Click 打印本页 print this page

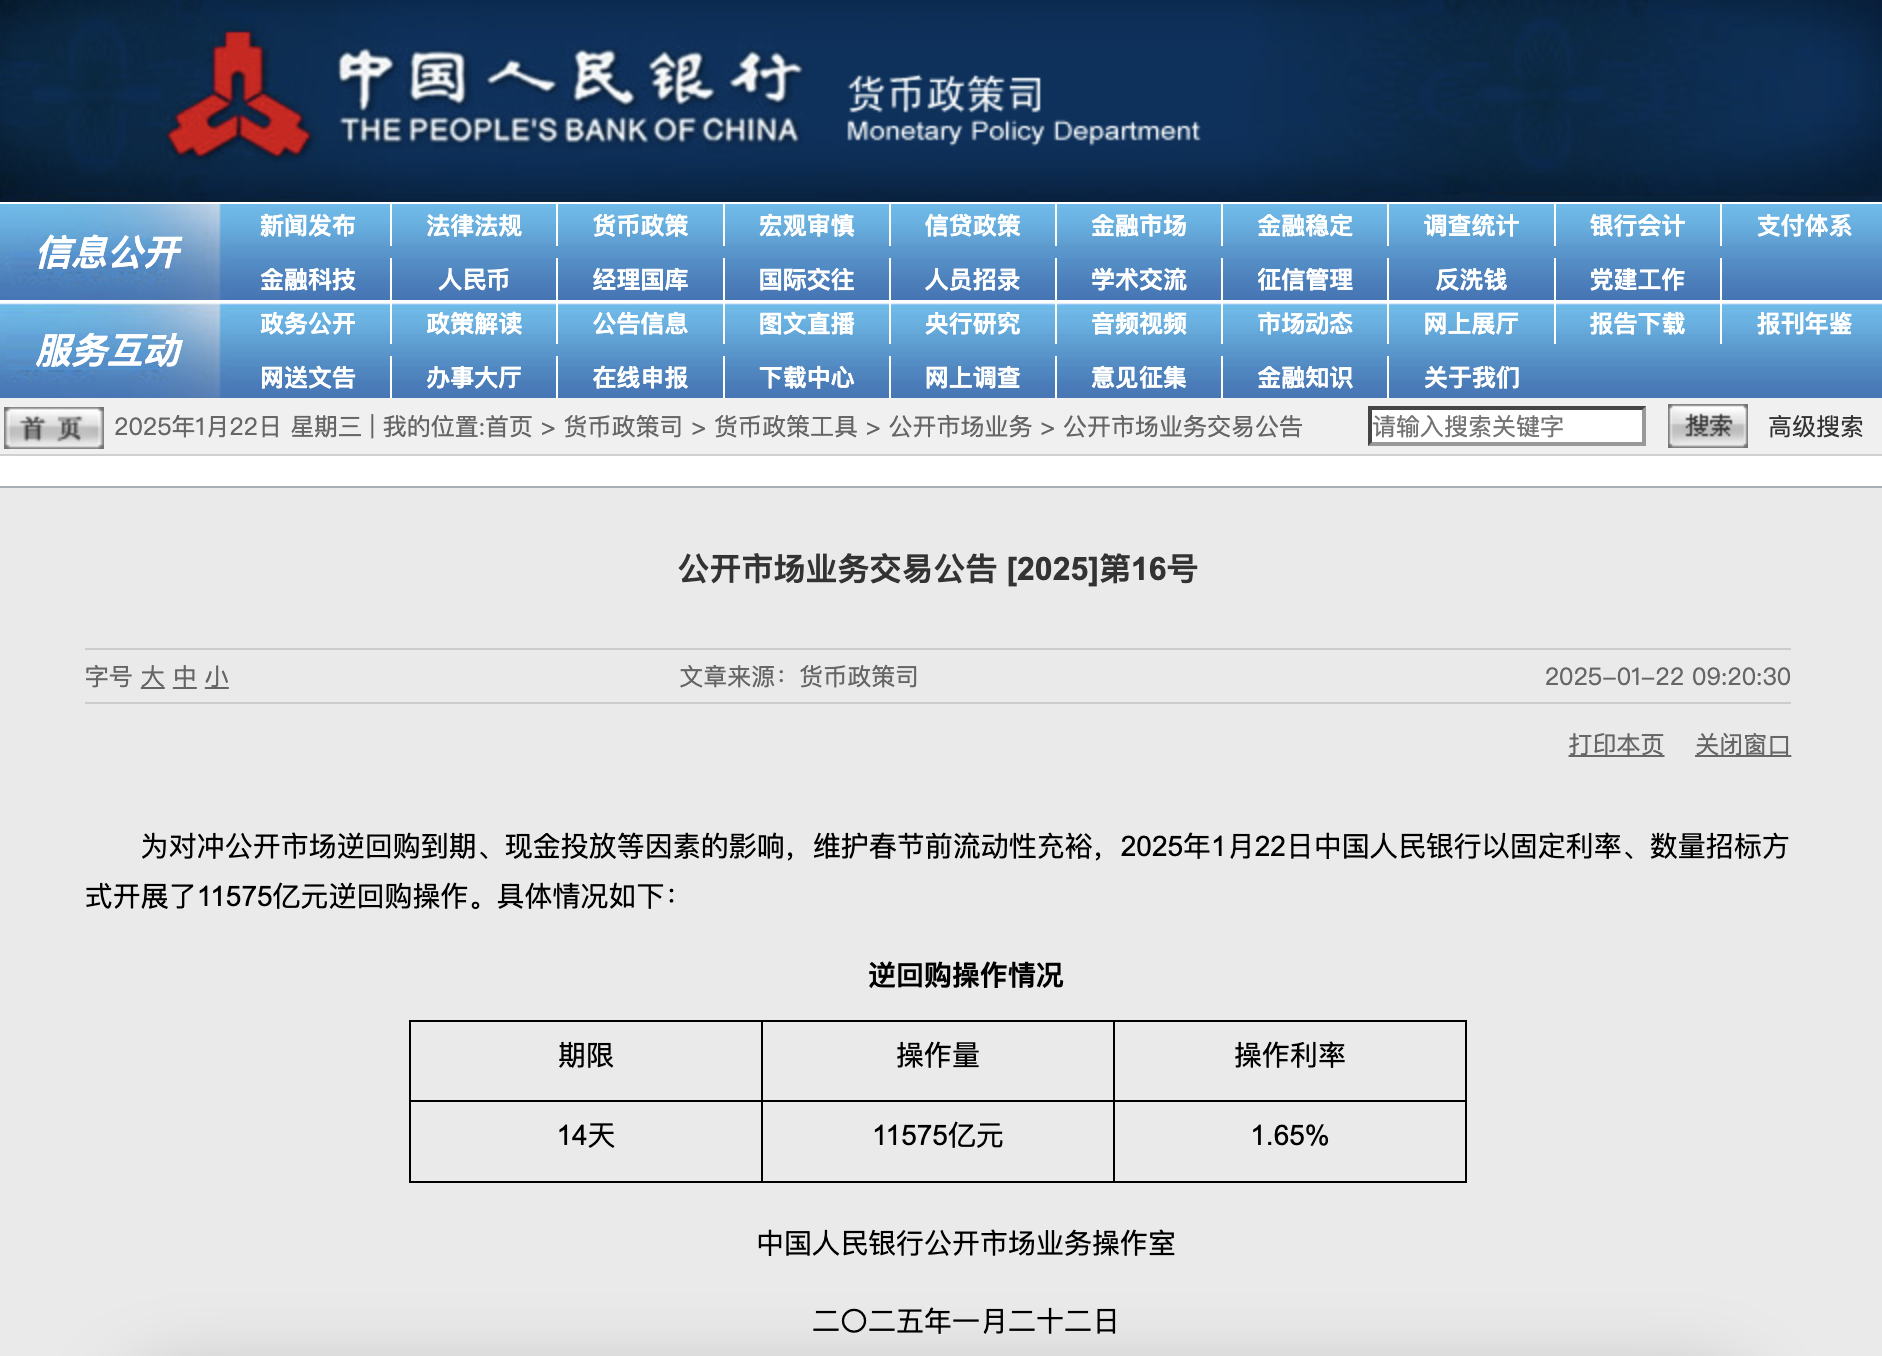pyautogui.click(x=1615, y=745)
